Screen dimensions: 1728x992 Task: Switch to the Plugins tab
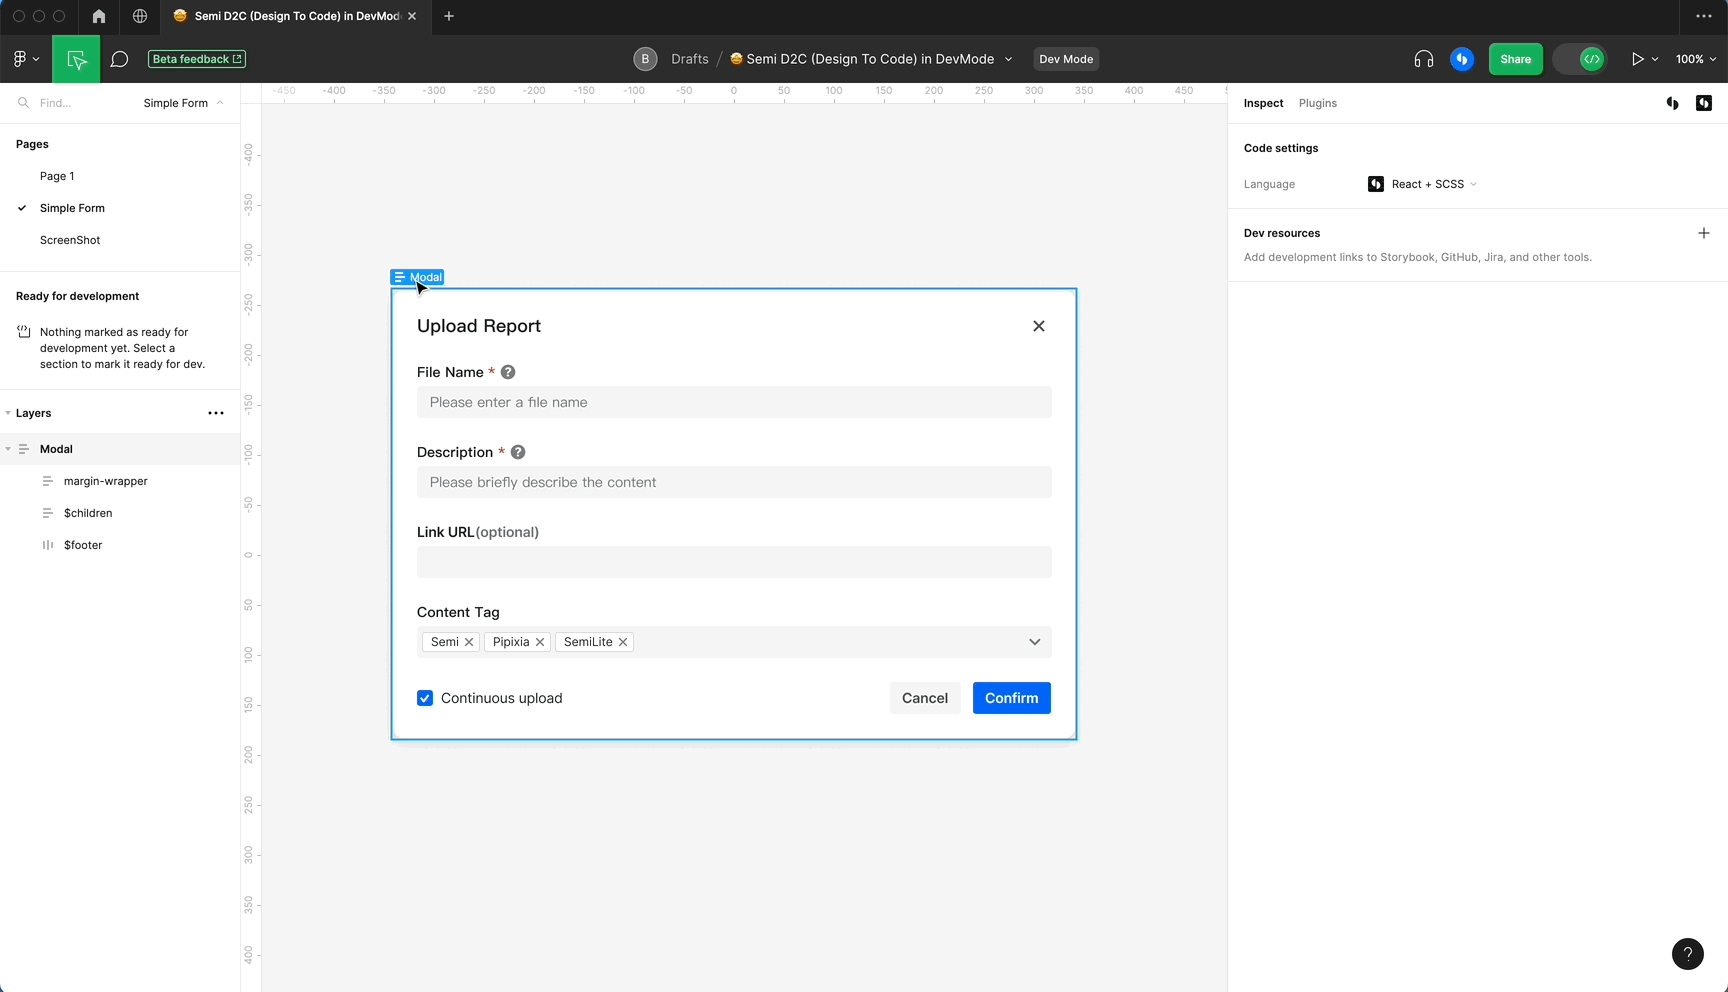tap(1317, 103)
